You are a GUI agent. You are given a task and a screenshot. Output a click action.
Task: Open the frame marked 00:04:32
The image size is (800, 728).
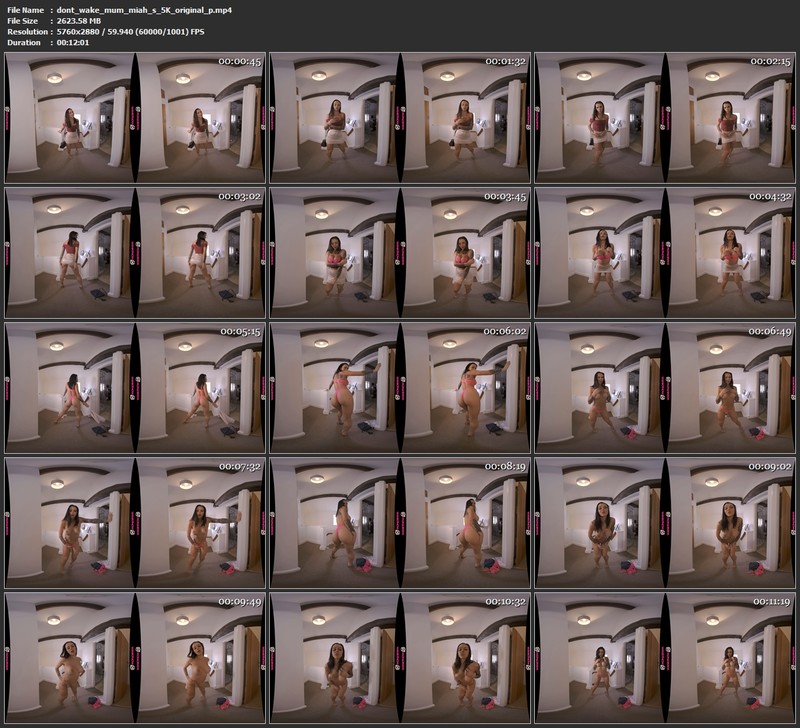(x=665, y=252)
